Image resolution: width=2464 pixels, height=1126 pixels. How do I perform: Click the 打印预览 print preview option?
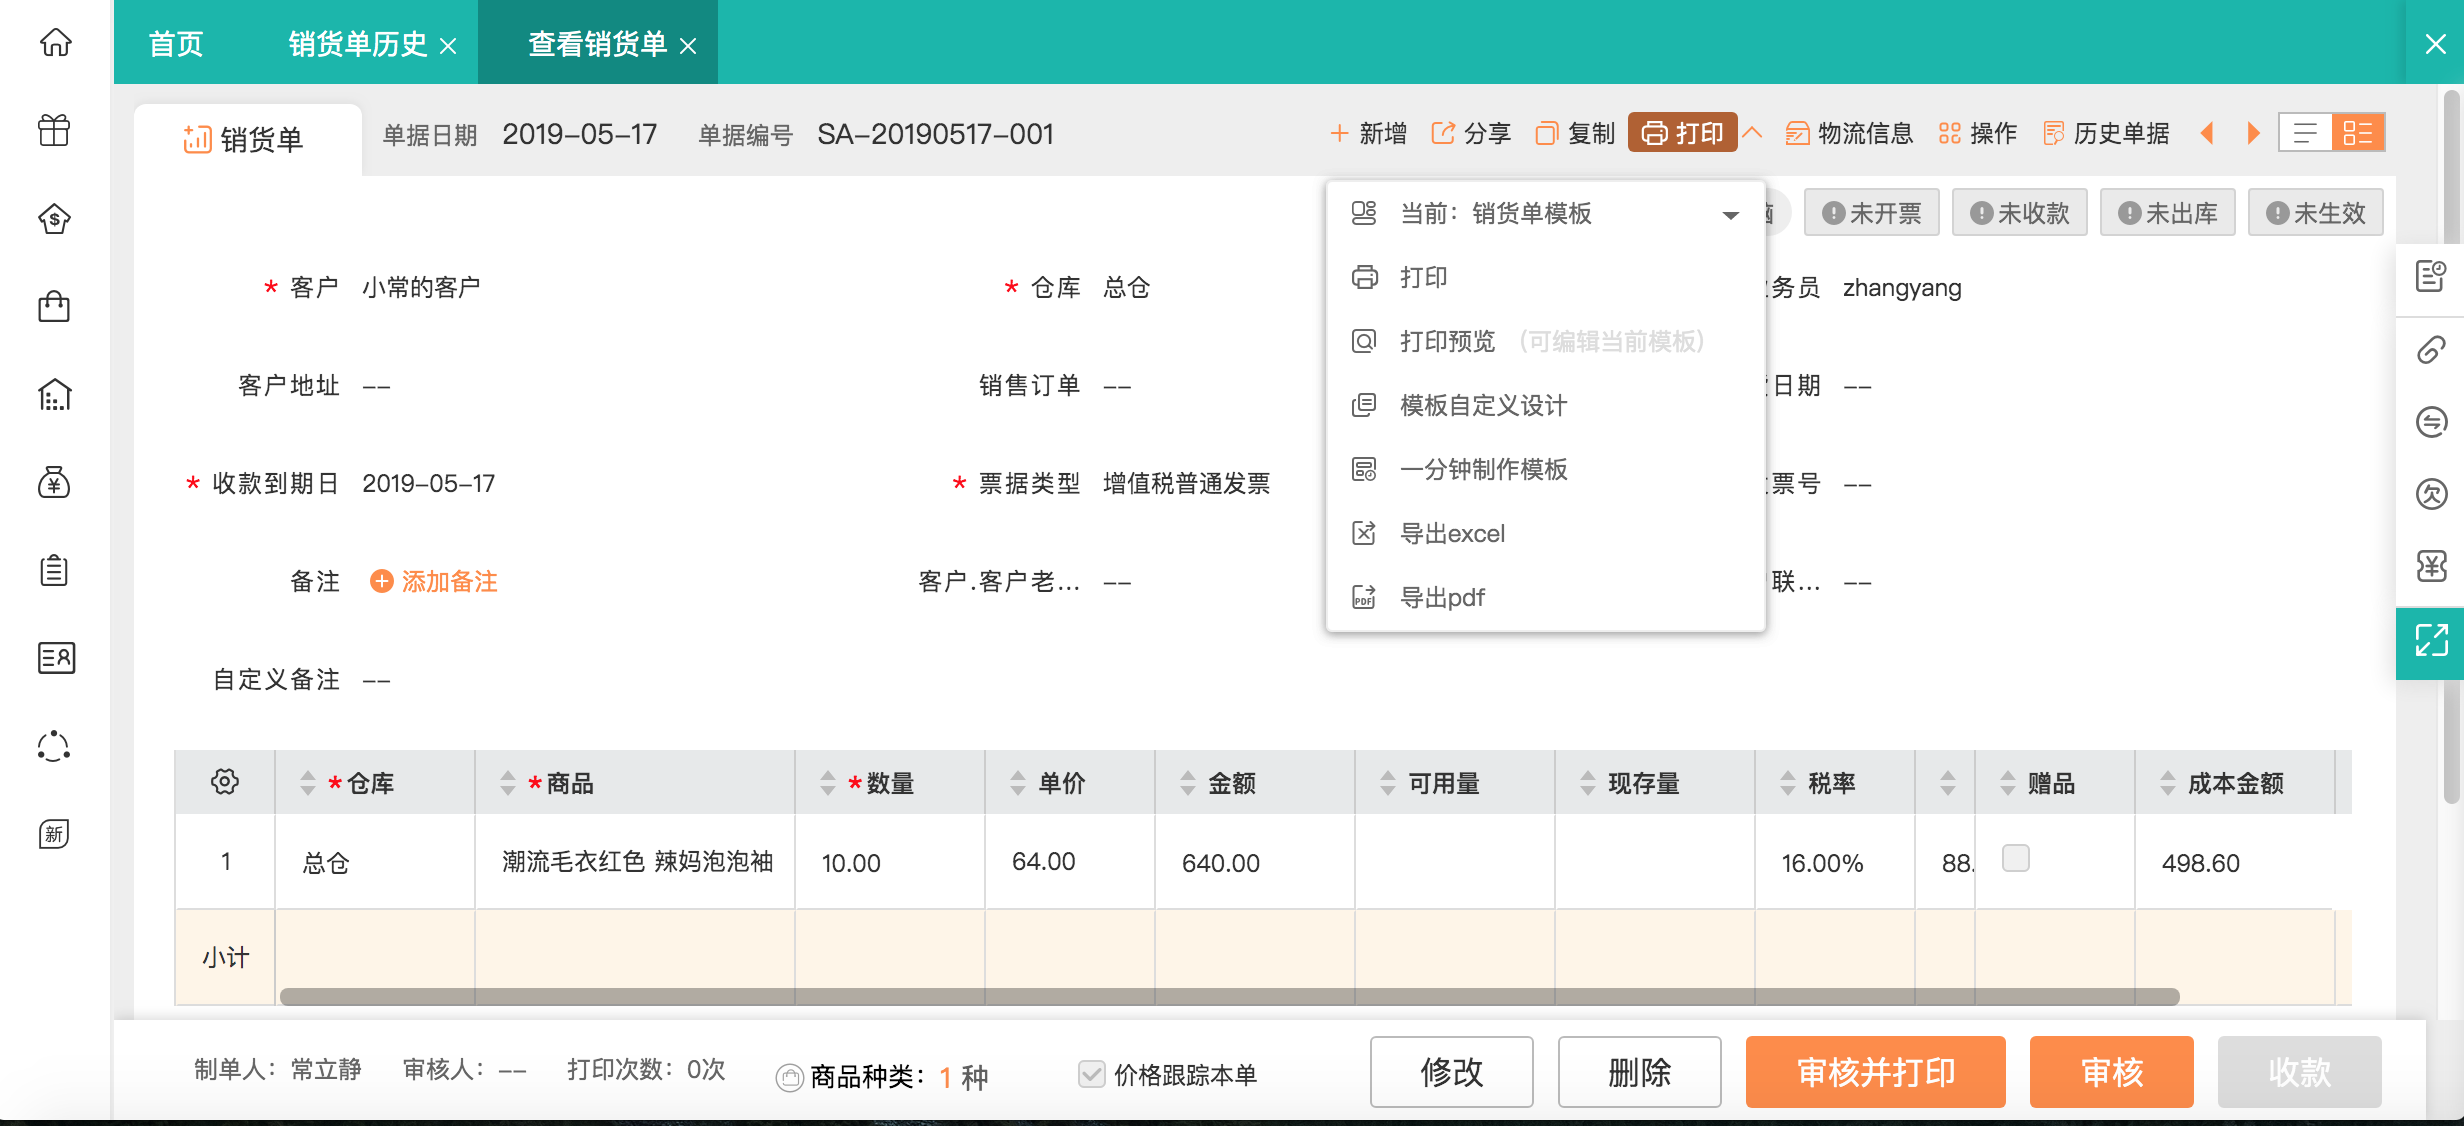click(1446, 341)
